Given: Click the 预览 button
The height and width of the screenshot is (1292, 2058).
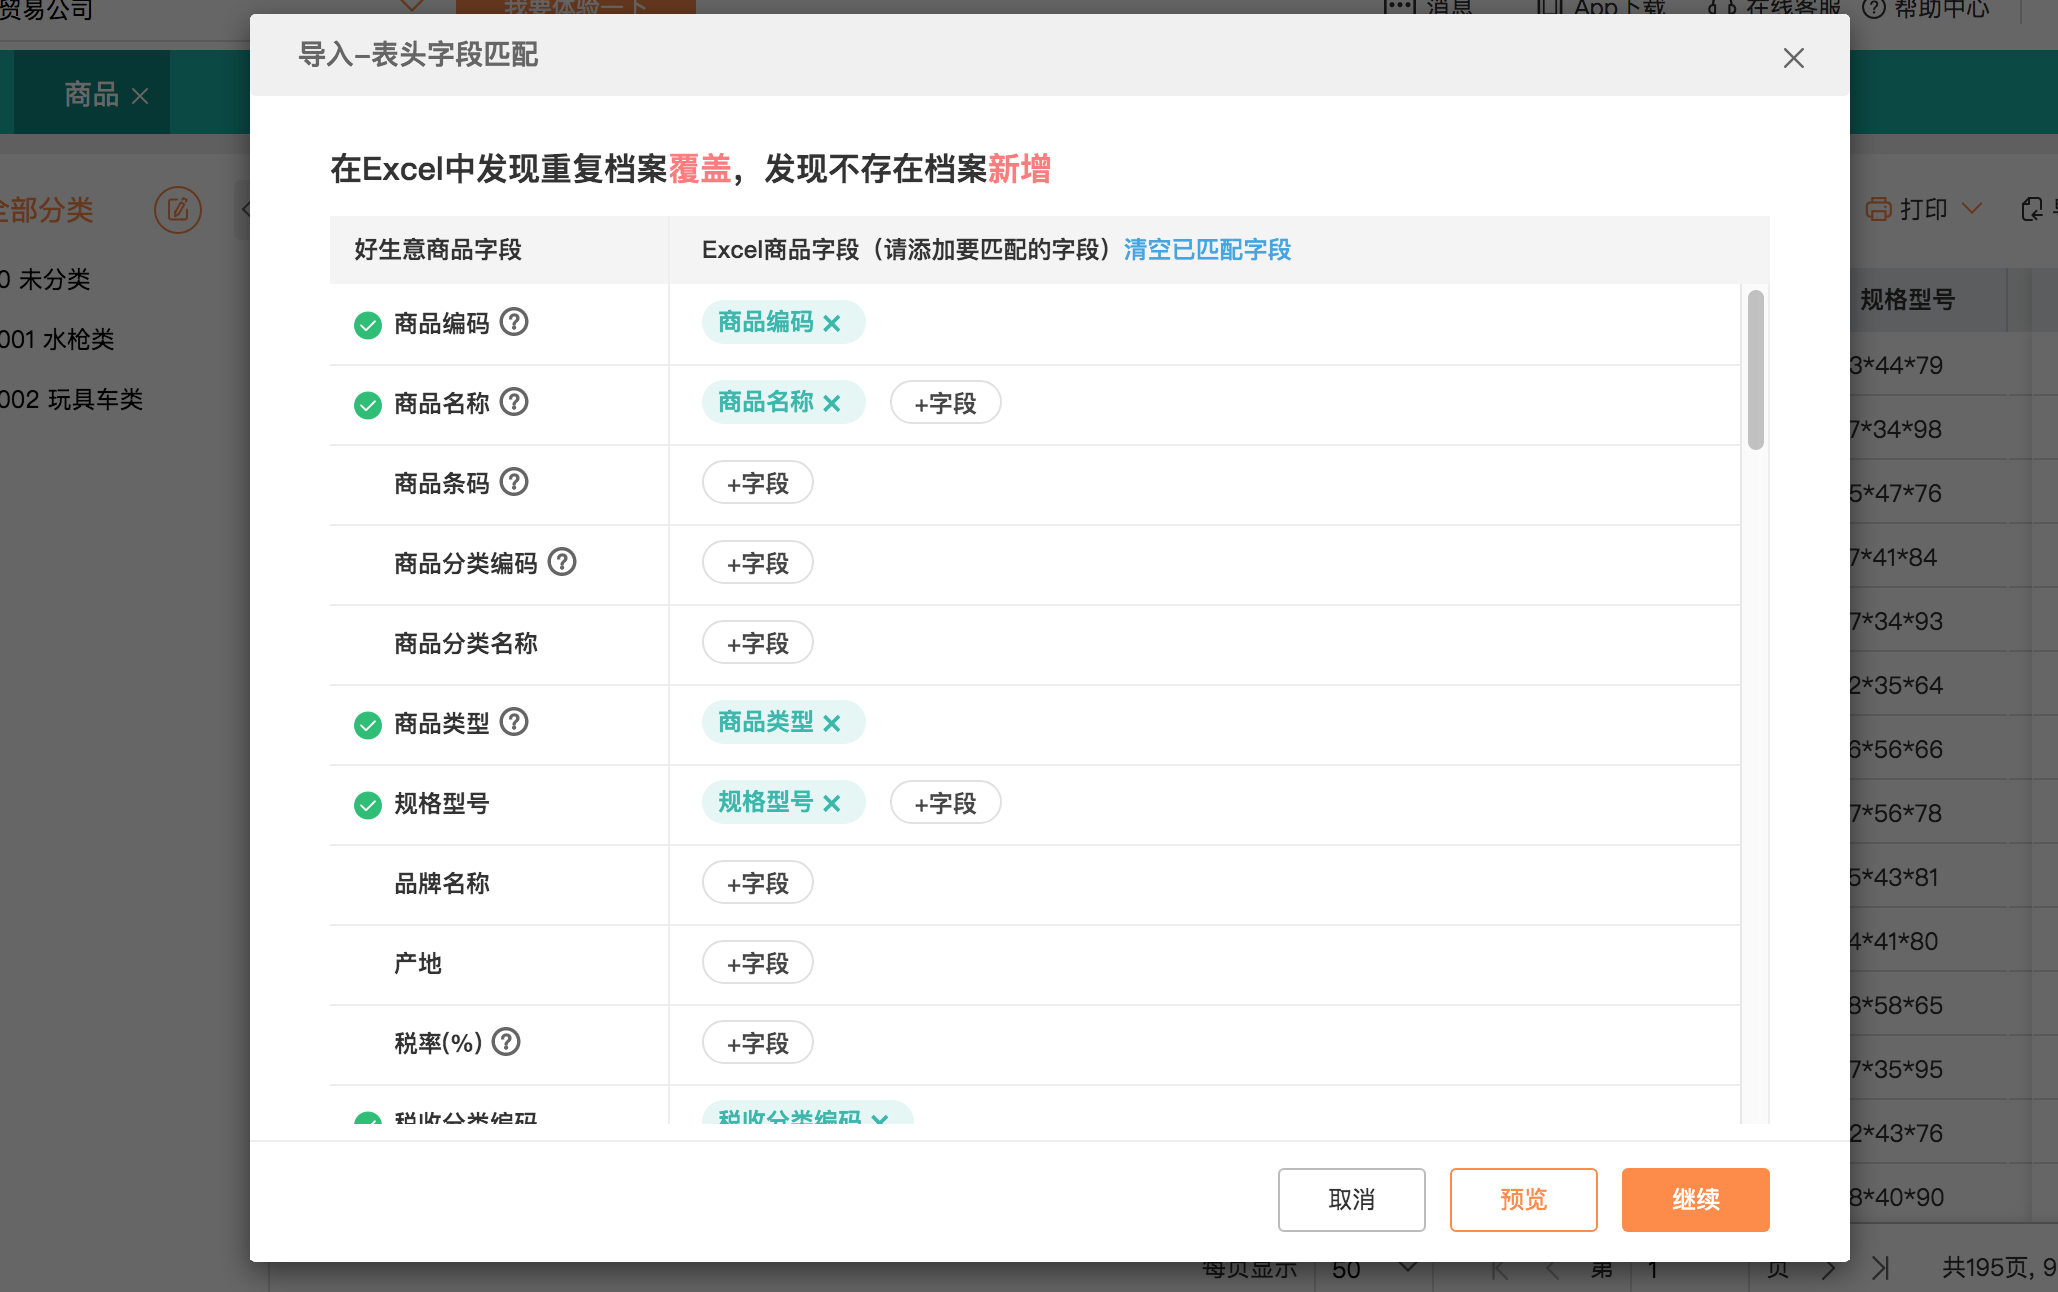Looking at the screenshot, I should [1524, 1198].
